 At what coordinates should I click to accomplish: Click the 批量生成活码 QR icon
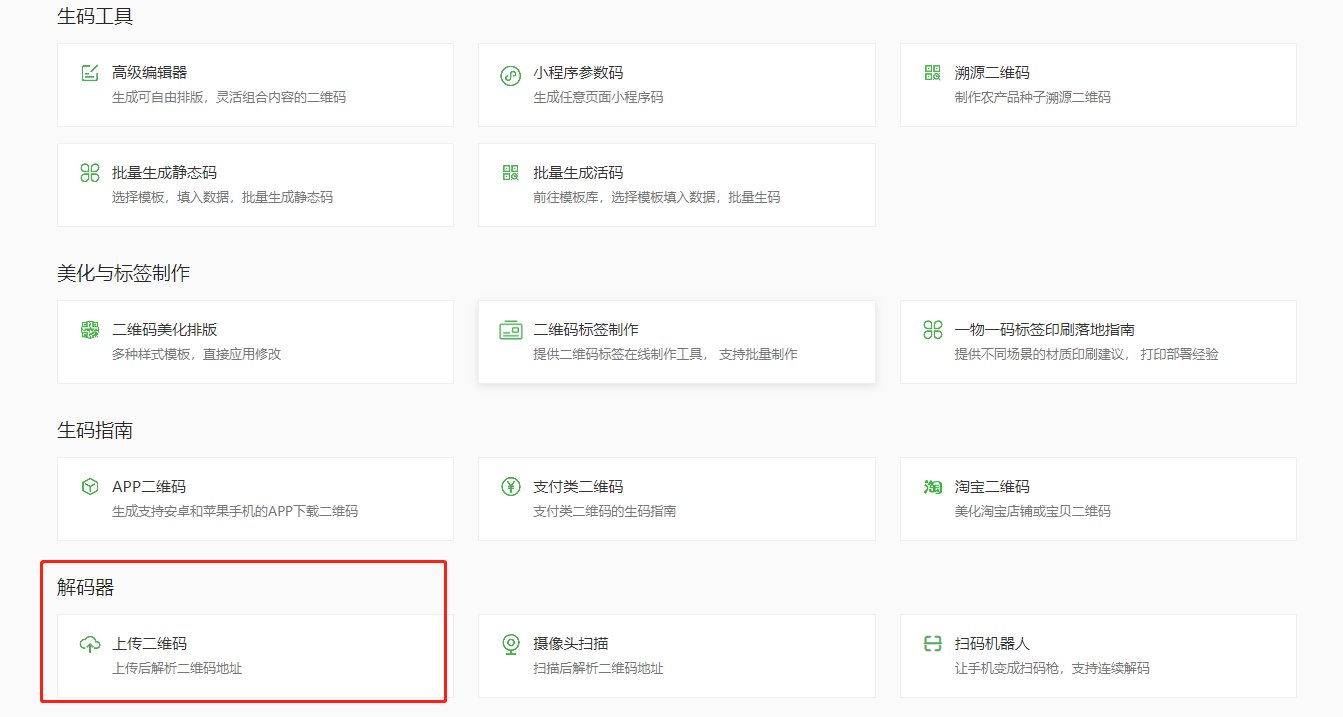(511, 172)
